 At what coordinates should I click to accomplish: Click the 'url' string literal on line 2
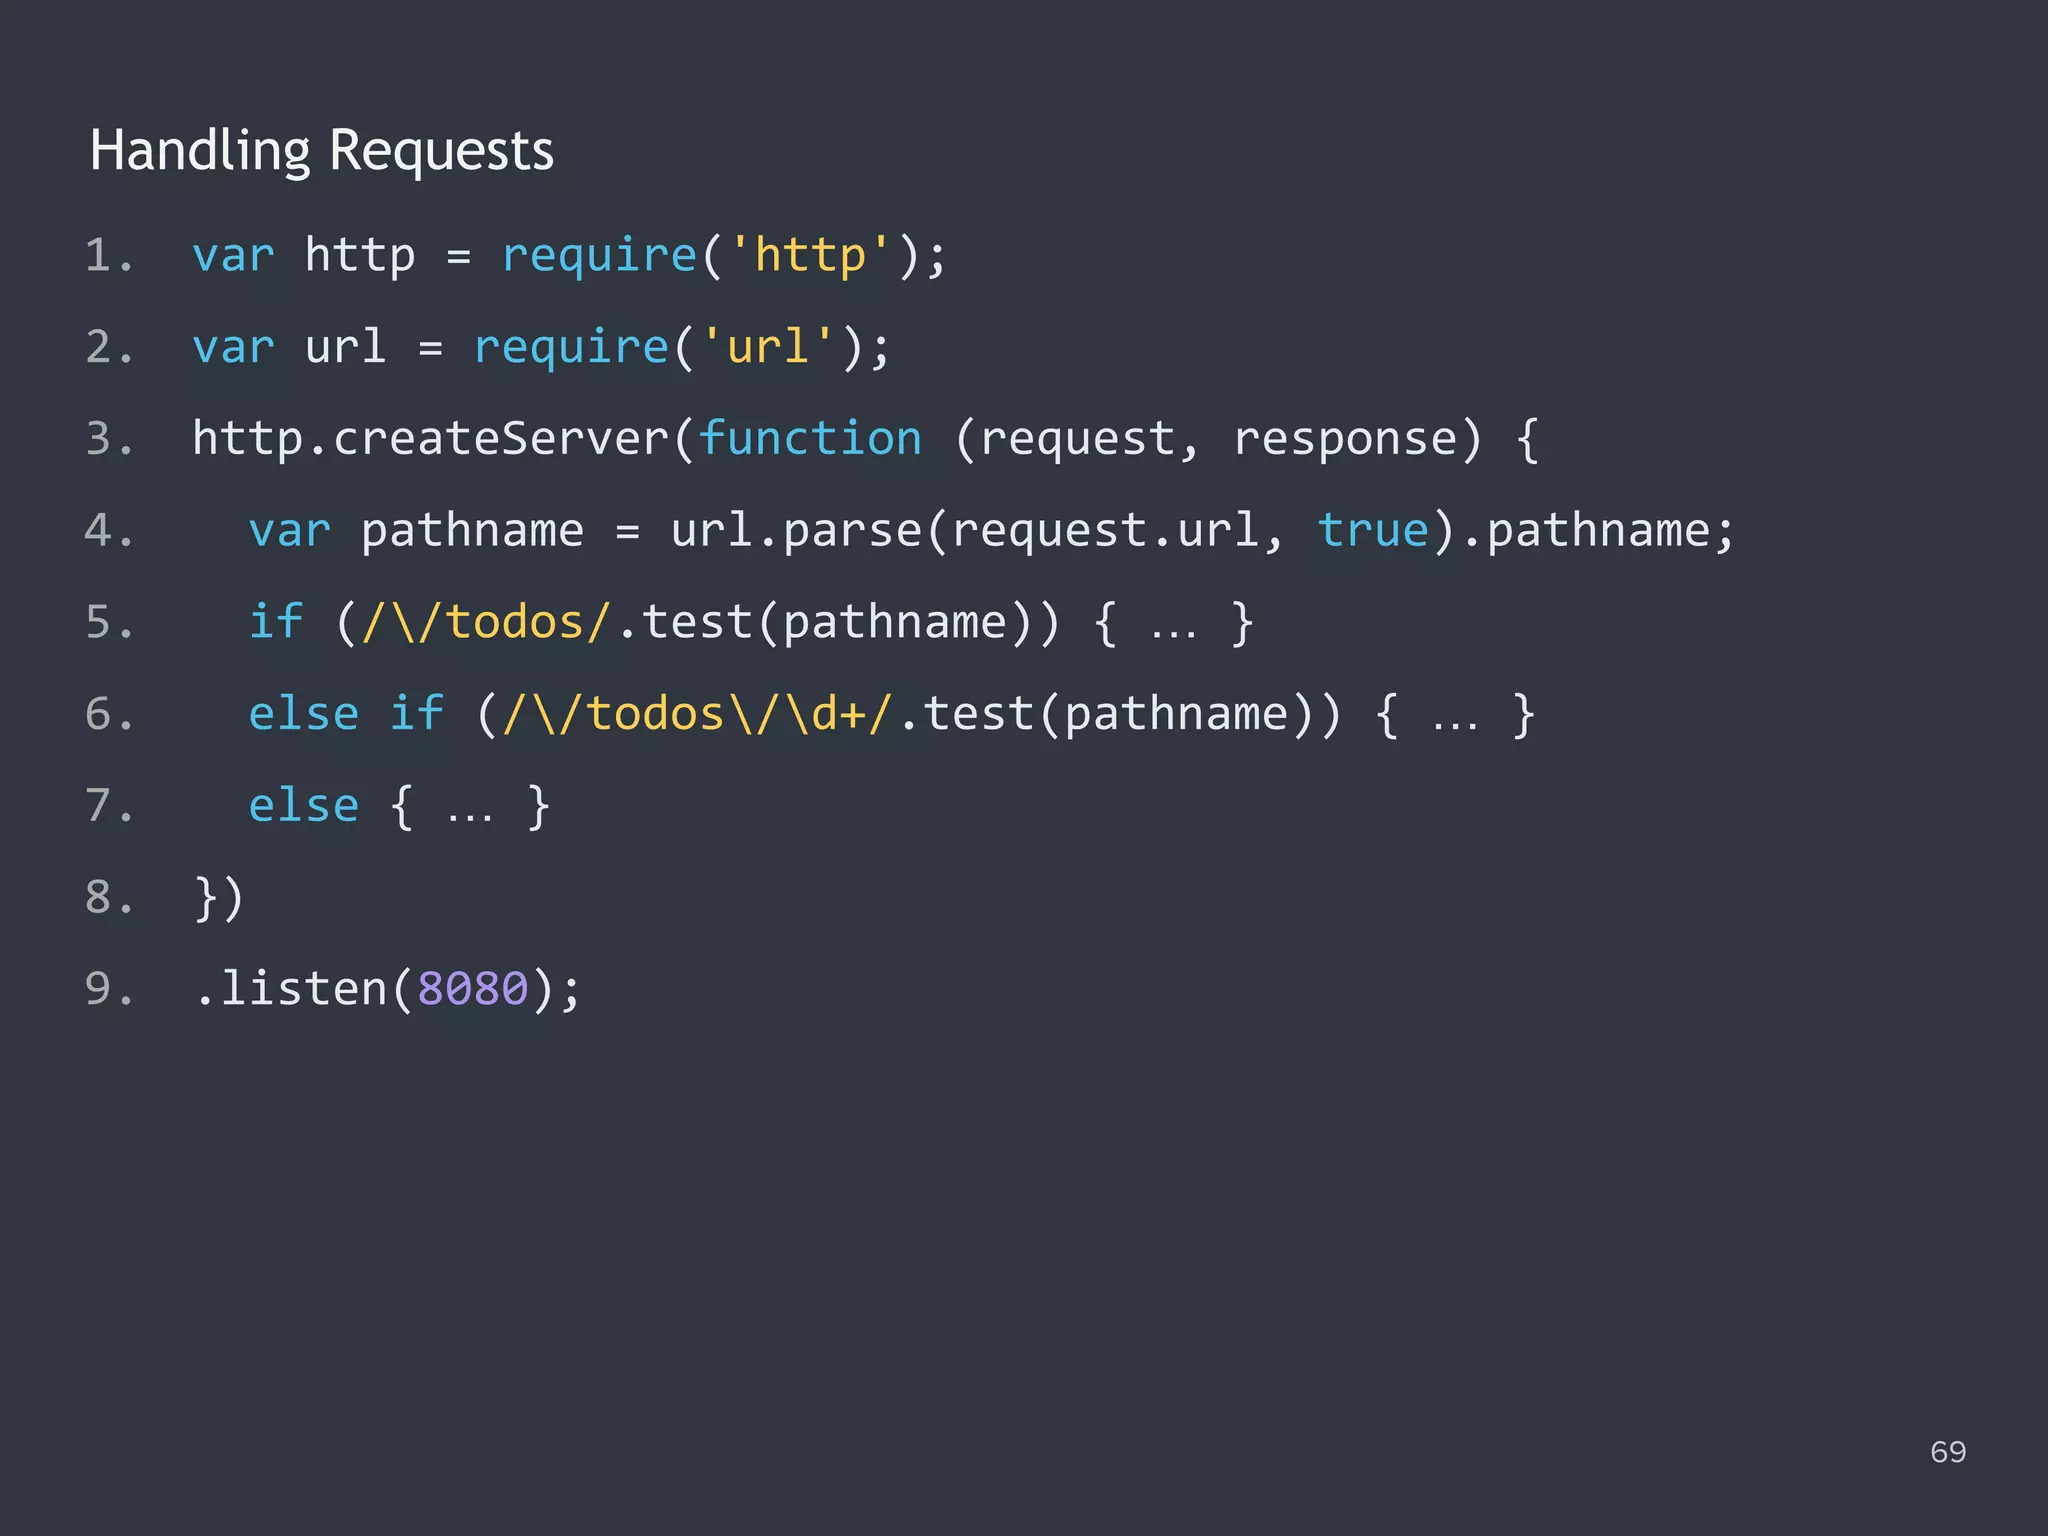click(767, 347)
